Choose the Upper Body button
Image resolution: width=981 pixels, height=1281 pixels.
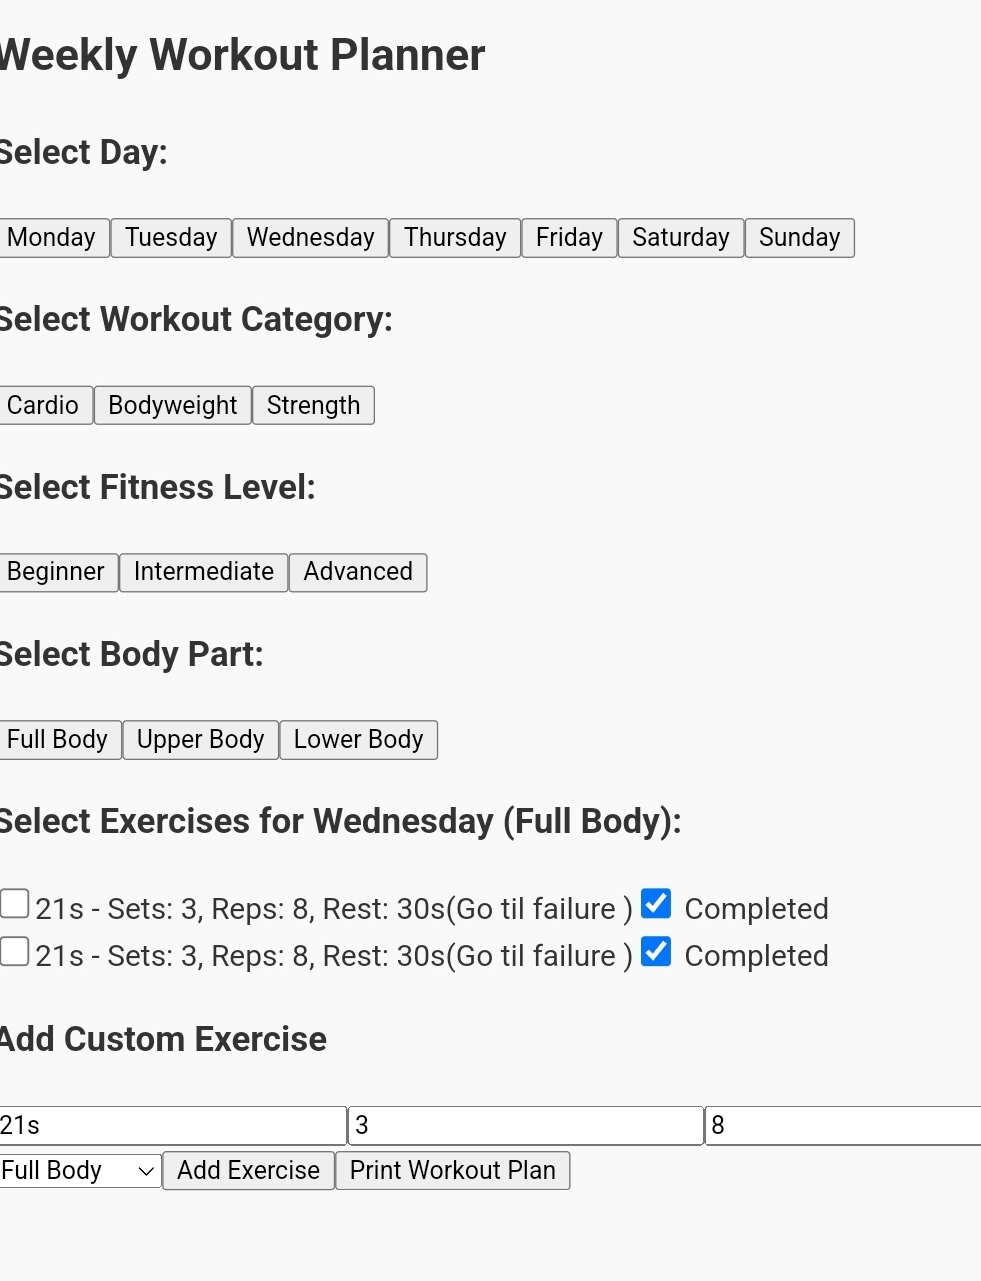pyautogui.click(x=200, y=740)
